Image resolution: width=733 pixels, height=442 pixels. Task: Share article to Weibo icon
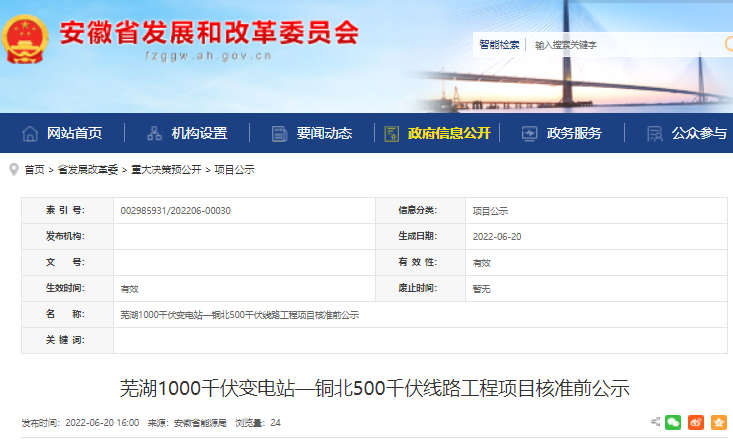pos(696,423)
